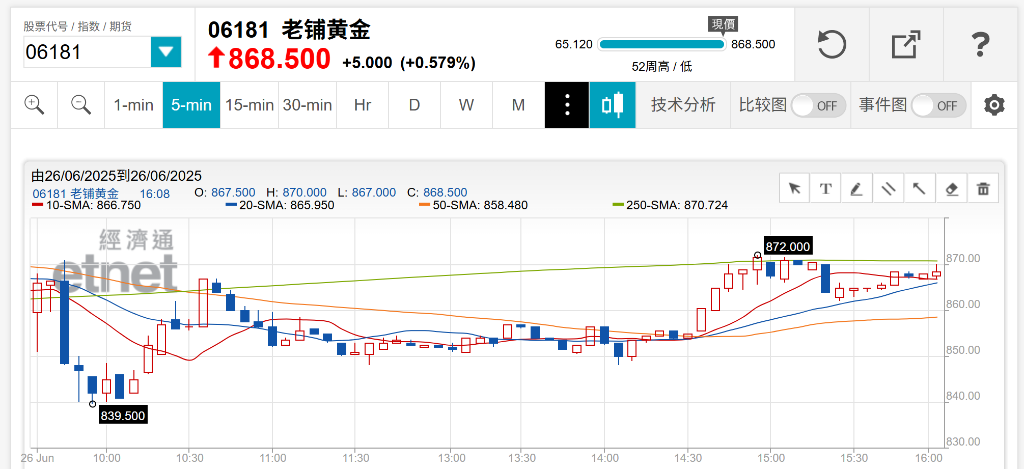Choose the eraser drawing tool
1024x469 pixels.
(951, 188)
